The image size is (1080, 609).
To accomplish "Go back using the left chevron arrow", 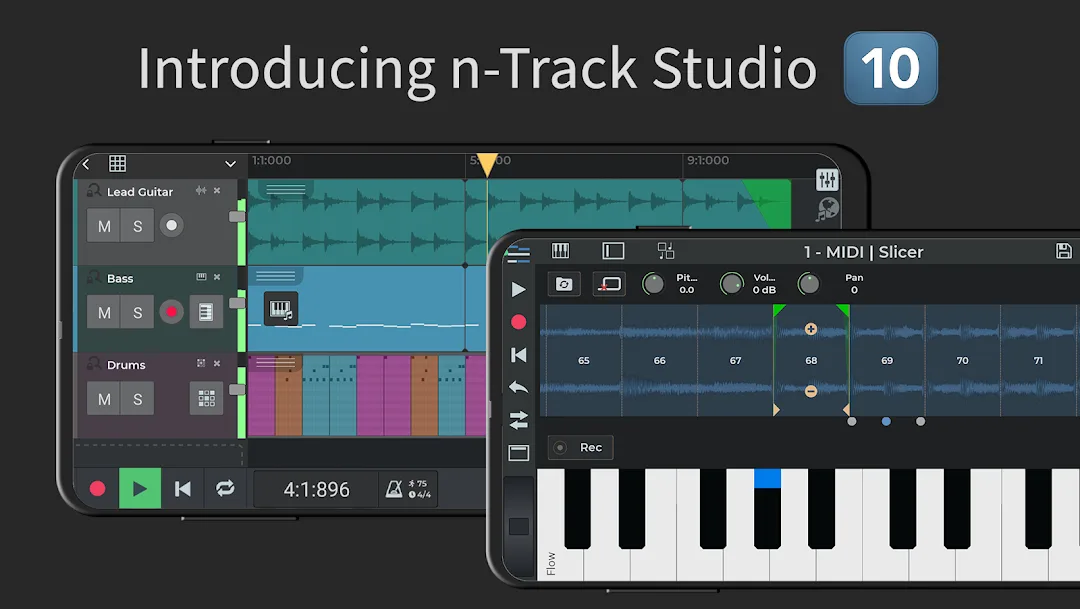I will tap(86, 164).
